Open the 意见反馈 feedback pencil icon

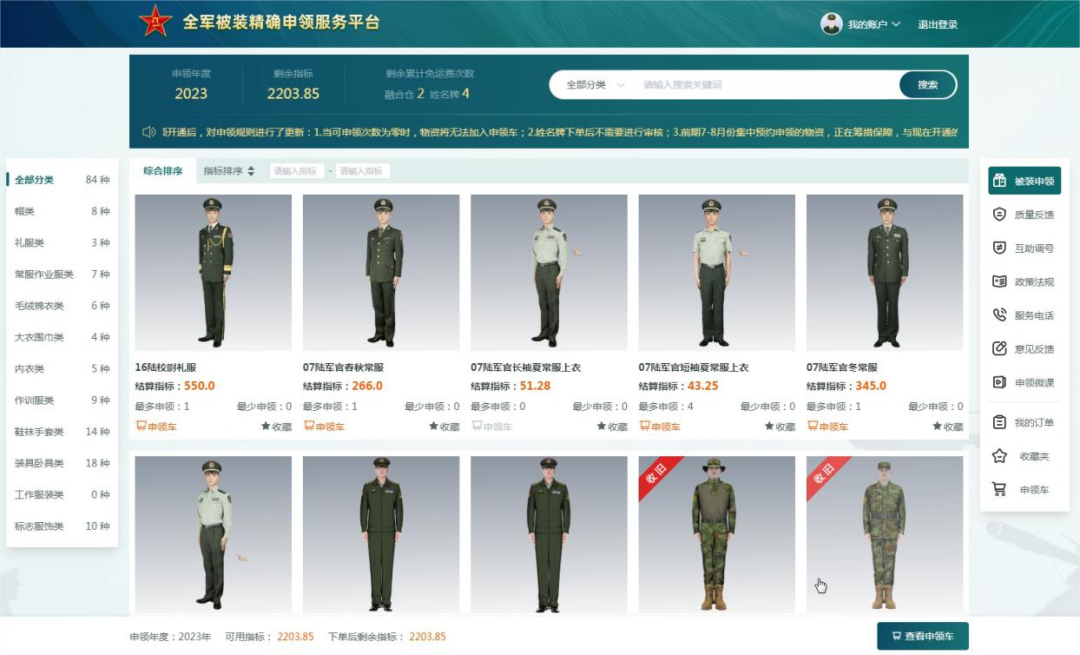pyautogui.click(x=998, y=348)
